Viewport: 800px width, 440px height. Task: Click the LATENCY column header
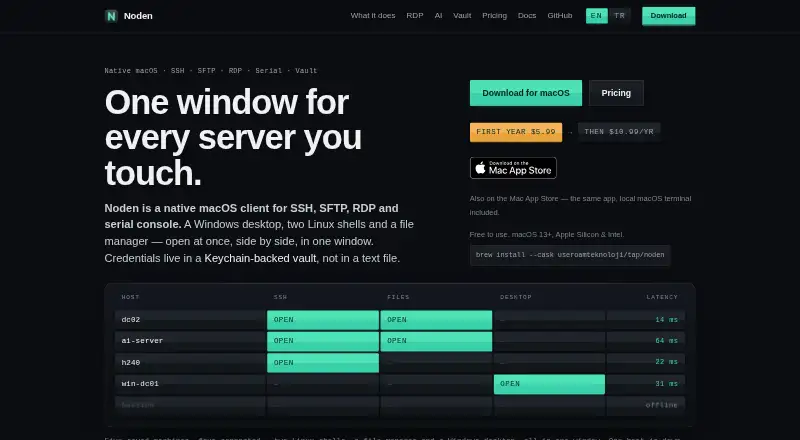coord(662,297)
